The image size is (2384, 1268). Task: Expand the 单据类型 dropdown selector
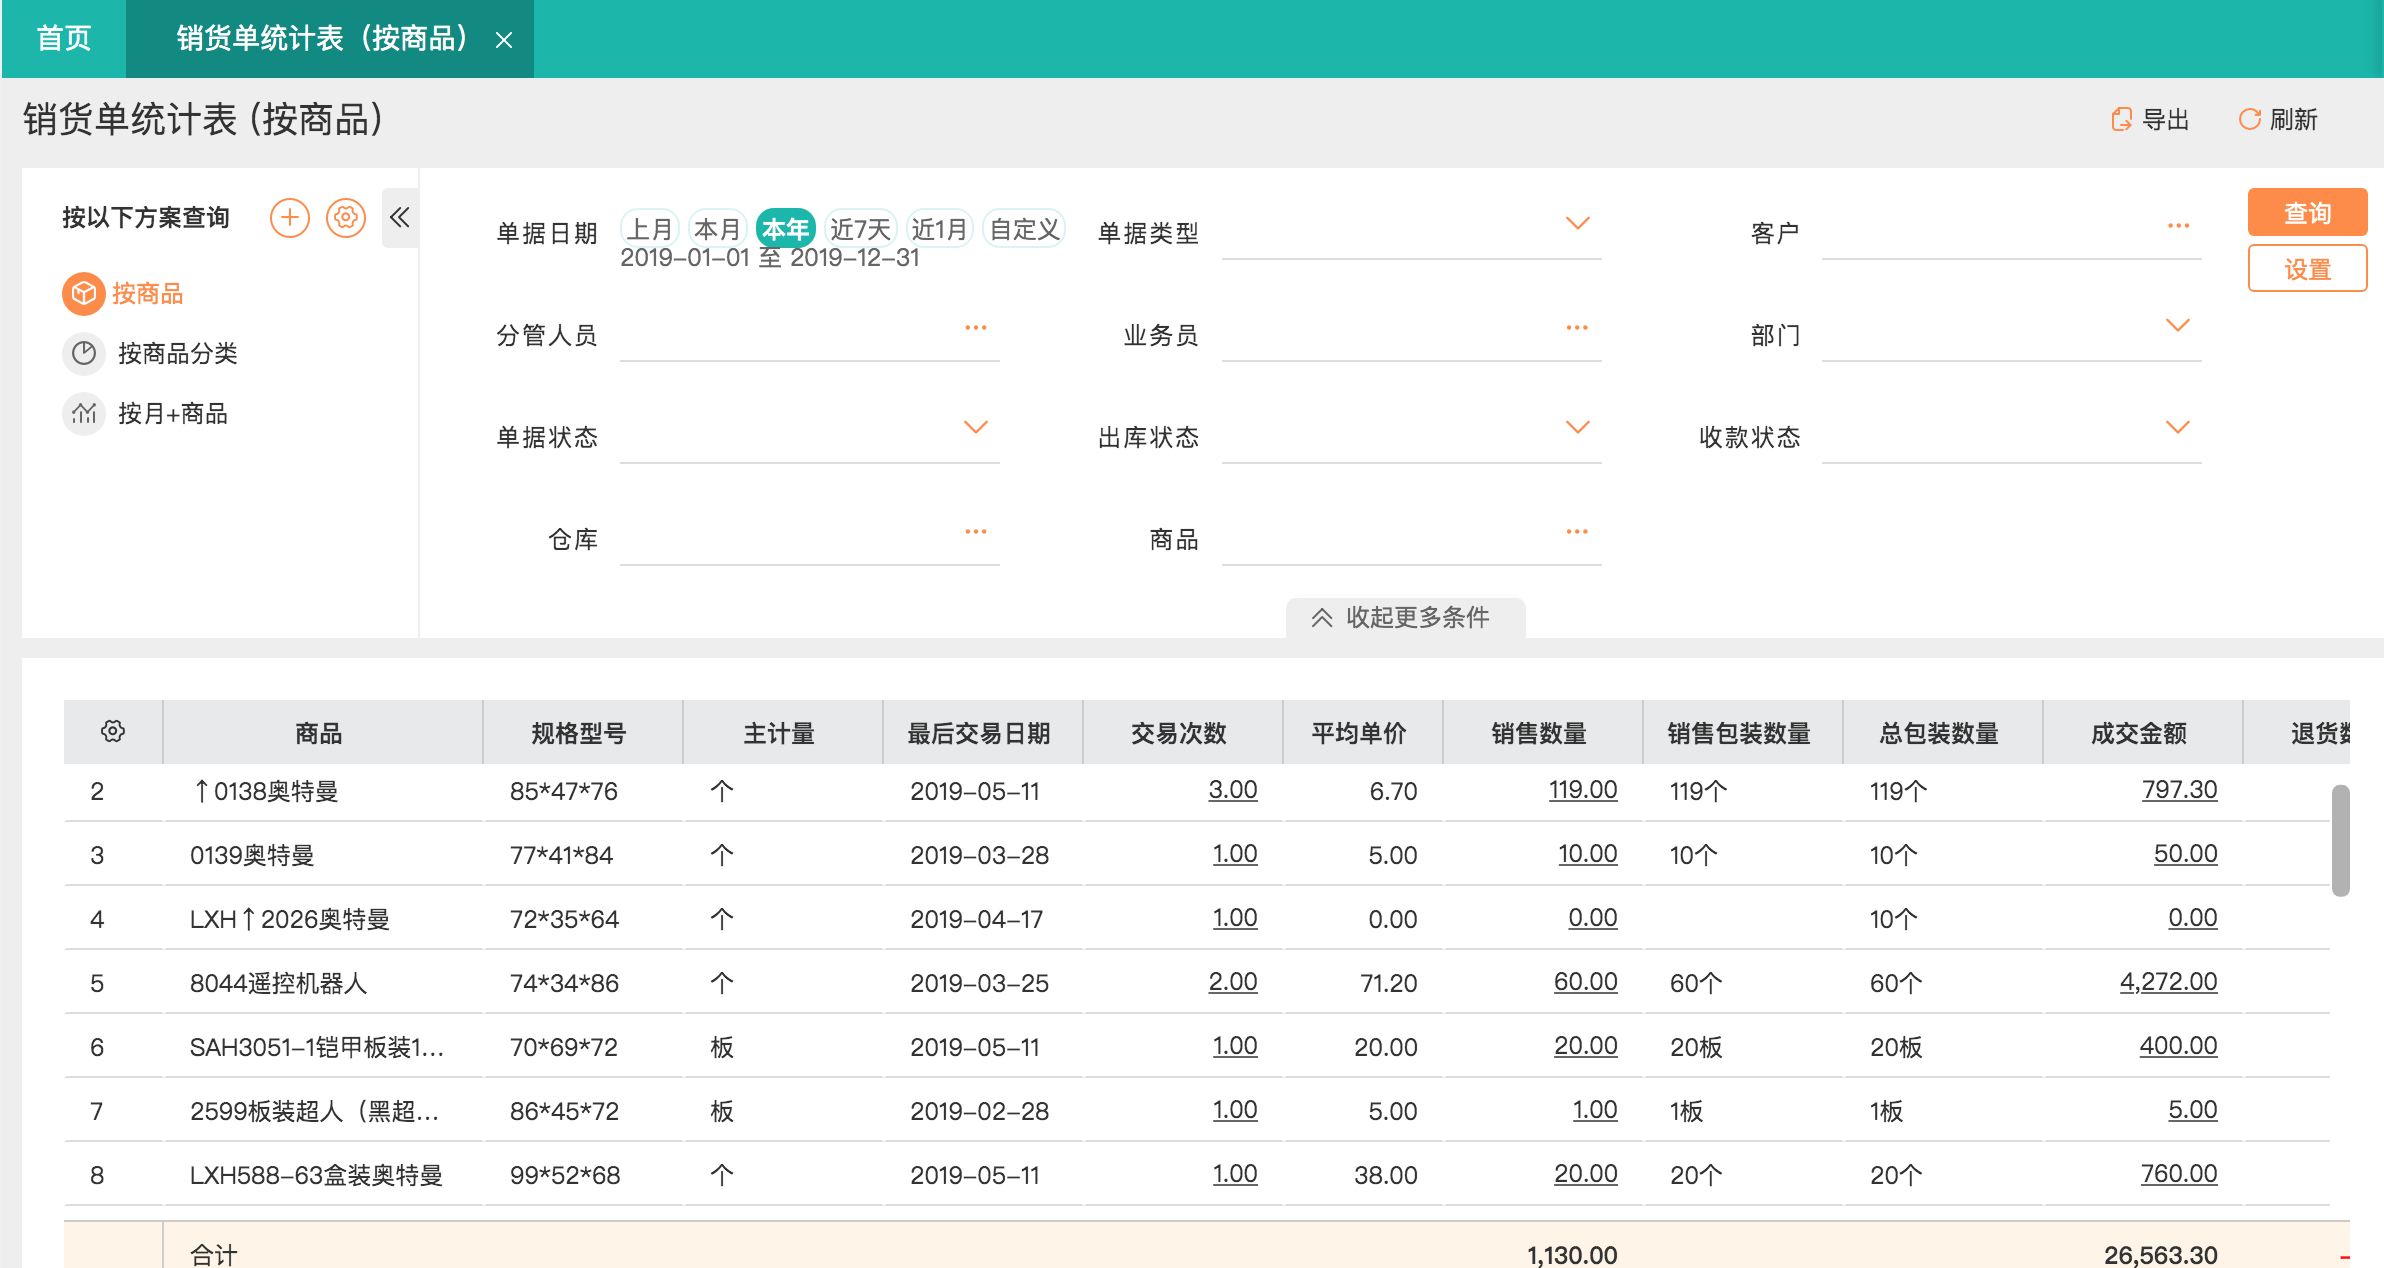pyautogui.click(x=1575, y=222)
